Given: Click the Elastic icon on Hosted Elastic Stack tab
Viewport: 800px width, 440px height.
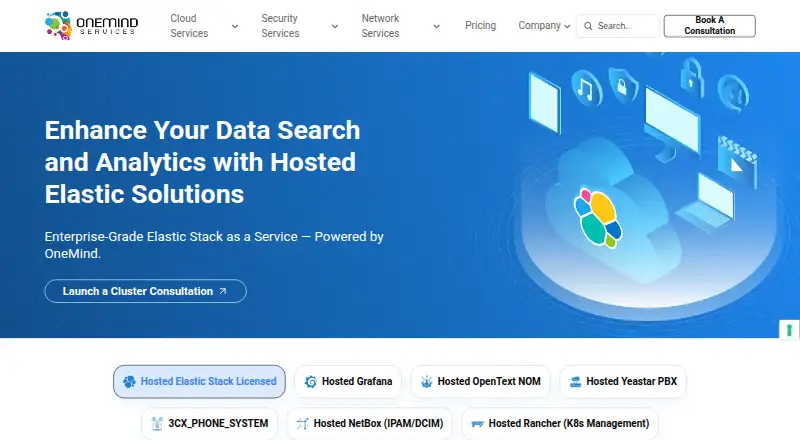Looking at the screenshot, I should [129, 381].
